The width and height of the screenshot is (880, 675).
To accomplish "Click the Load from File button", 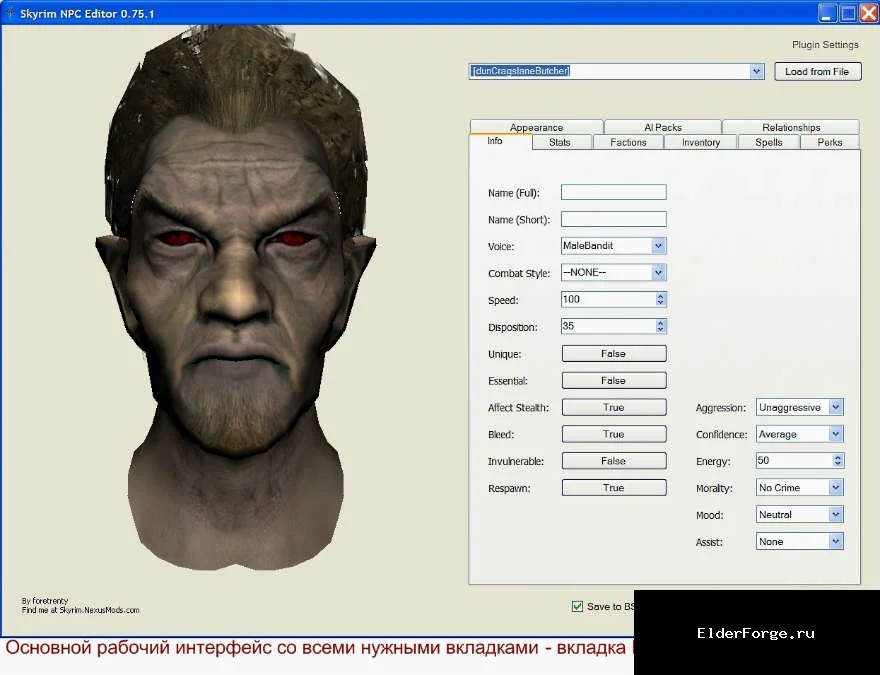I will [817, 72].
